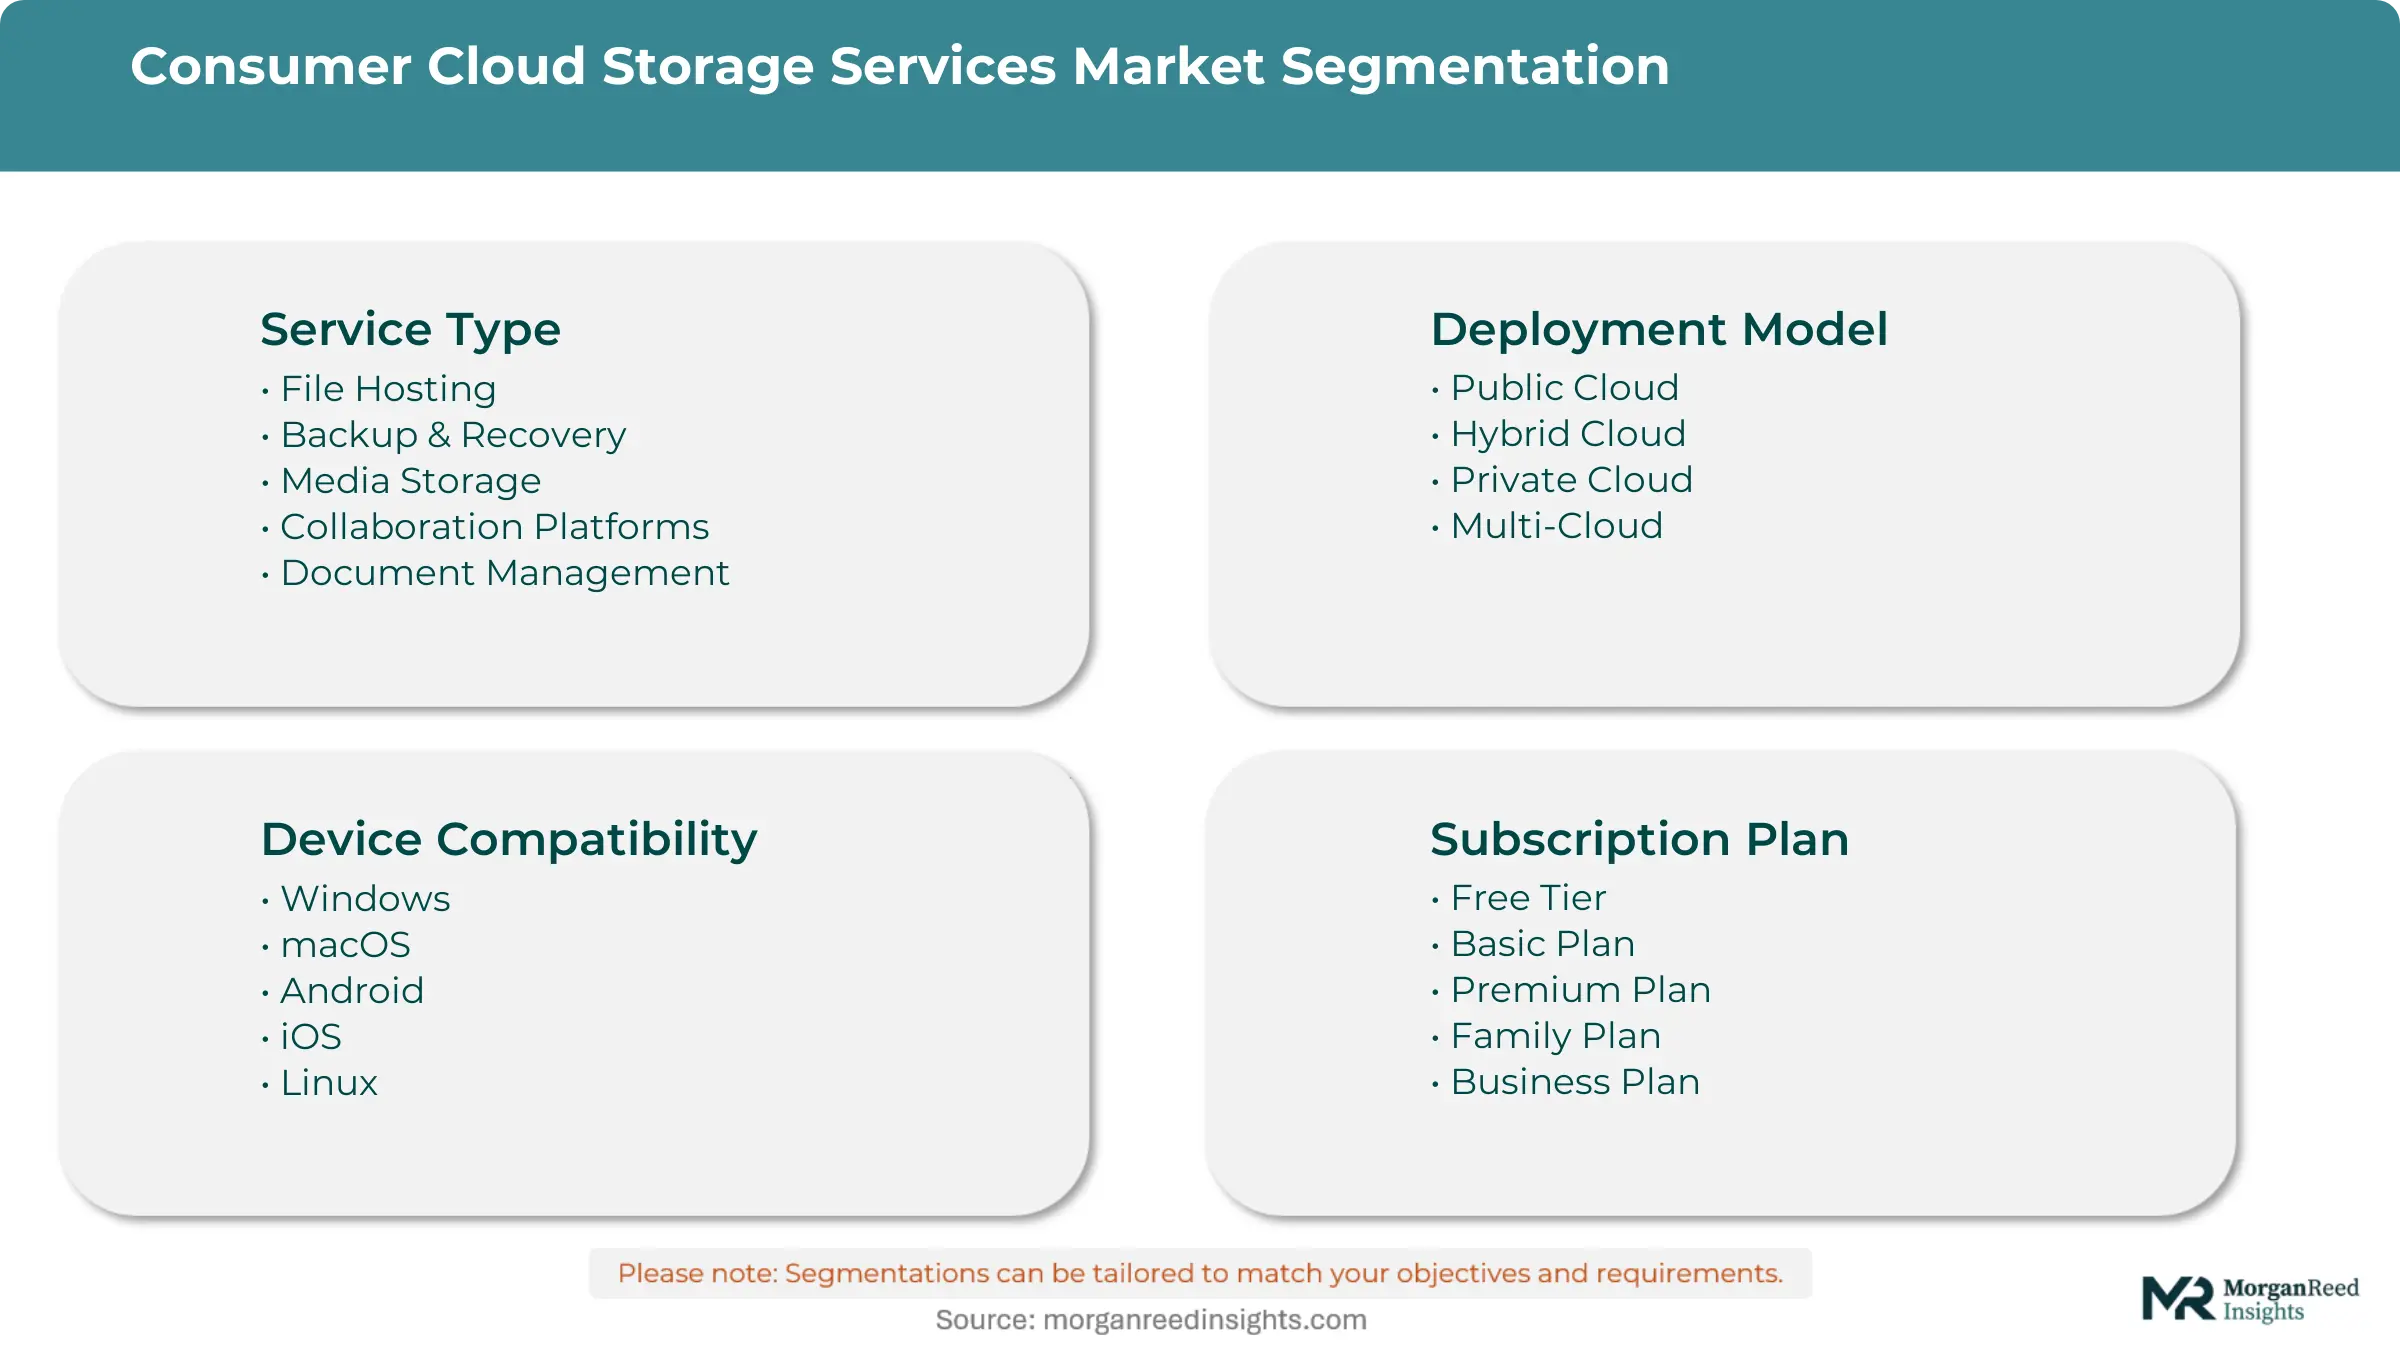The image size is (2400, 1350).
Task: Click the Consumer Cloud Storage Services title
Action: 900,67
